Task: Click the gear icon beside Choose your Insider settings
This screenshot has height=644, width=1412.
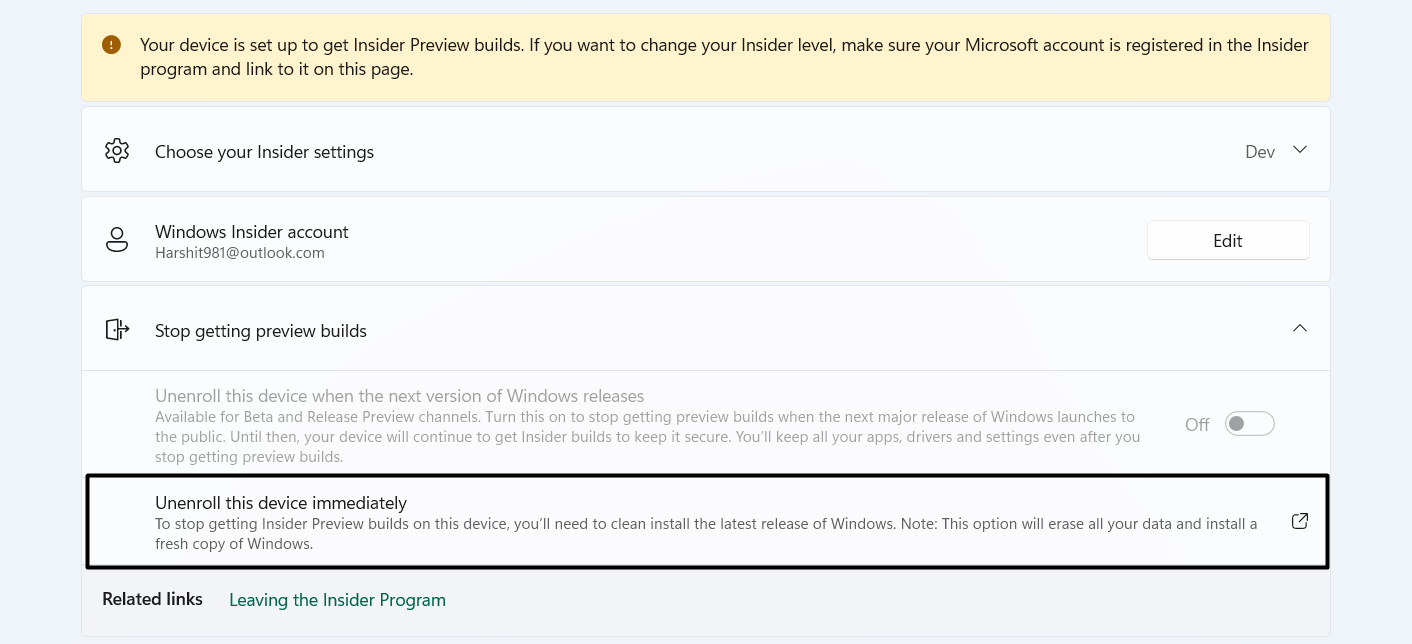Action: [x=117, y=150]
